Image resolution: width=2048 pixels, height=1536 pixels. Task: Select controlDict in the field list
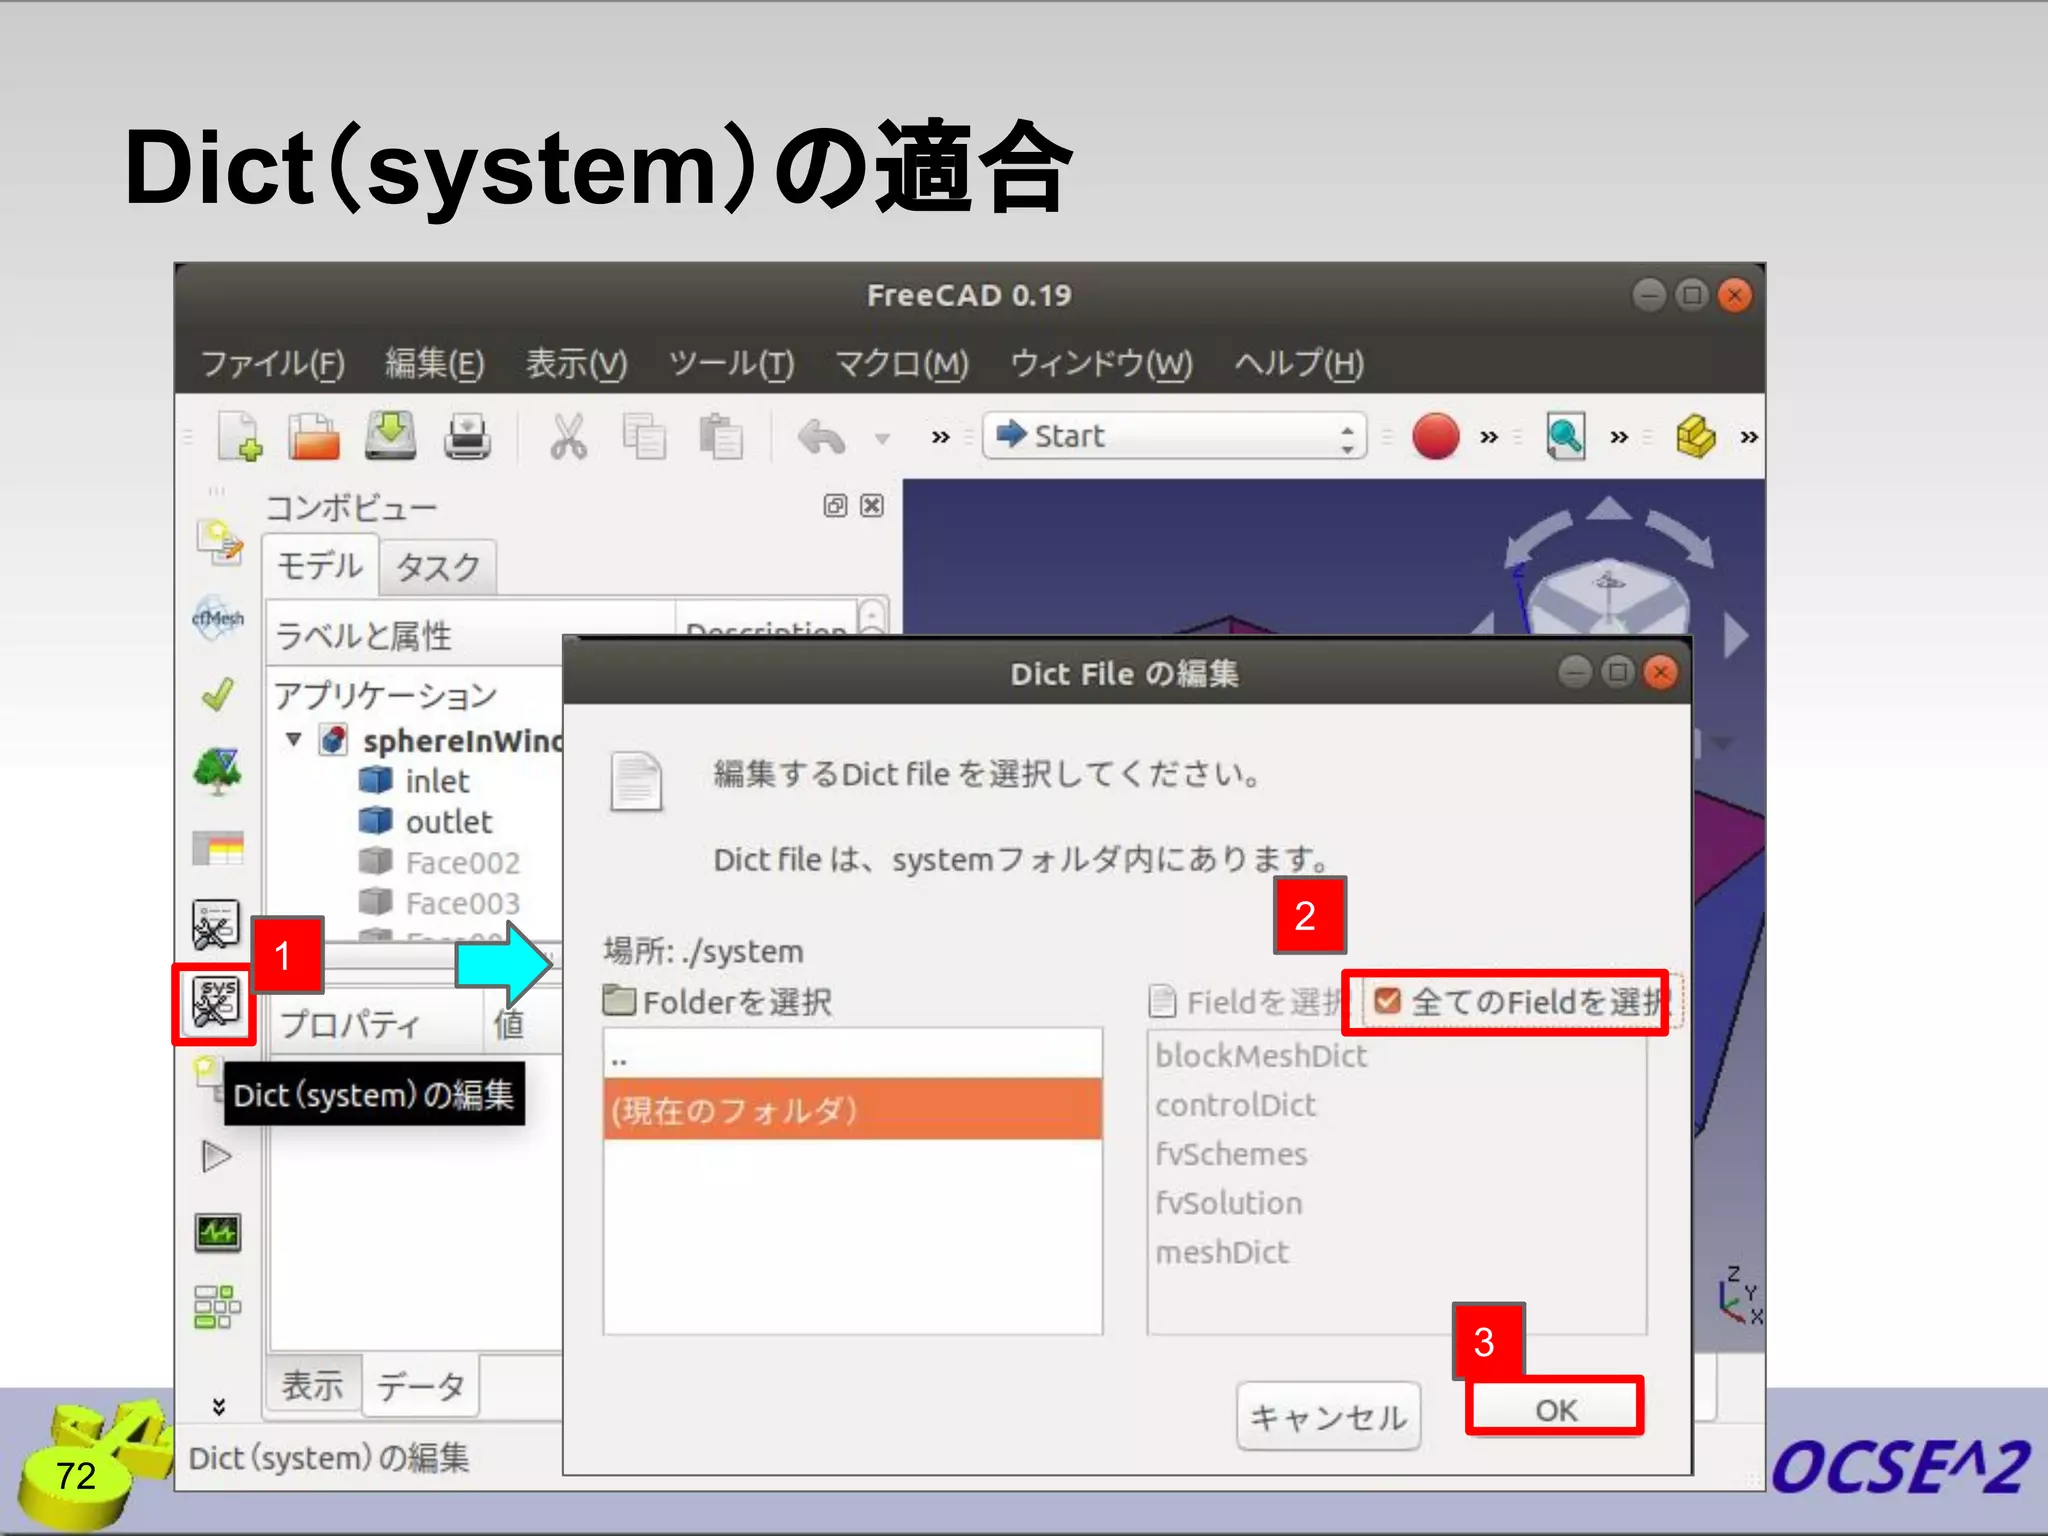pos(1236,1105)
